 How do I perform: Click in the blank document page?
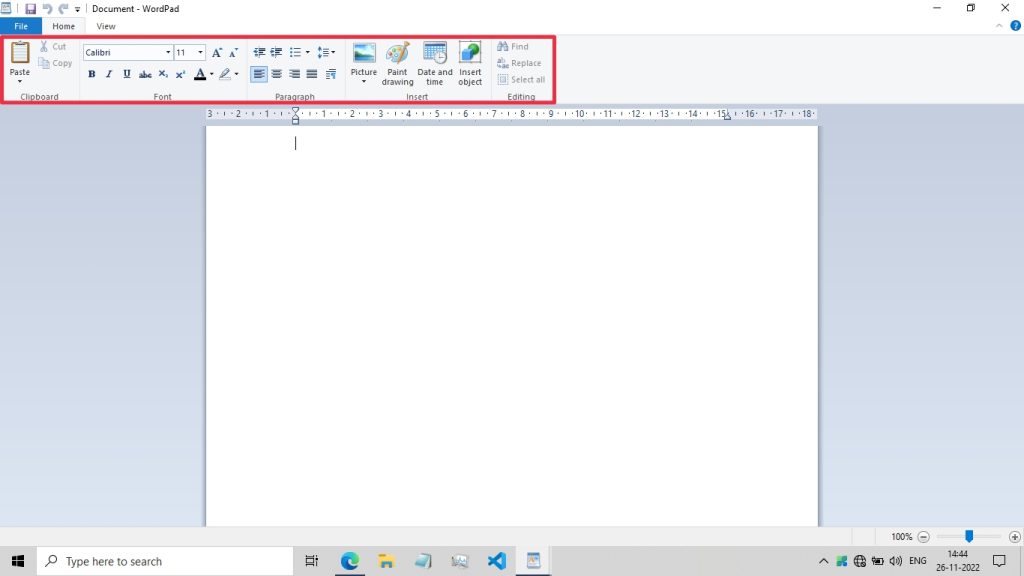pyautogui.click(x=511, y=327)
